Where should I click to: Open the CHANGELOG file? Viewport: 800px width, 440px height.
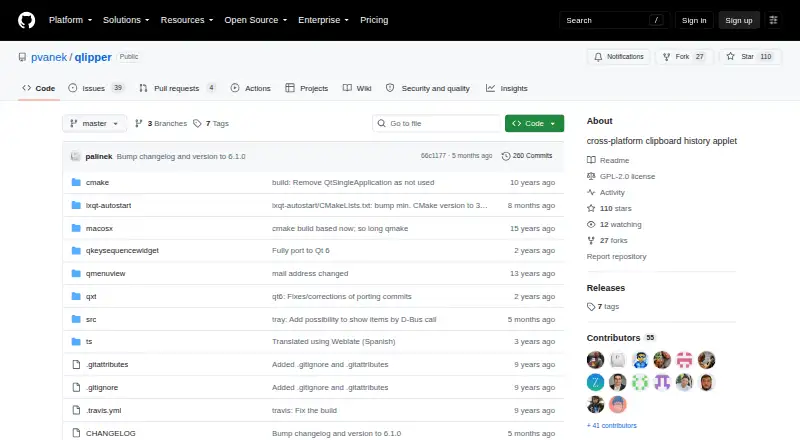point(110,433)
